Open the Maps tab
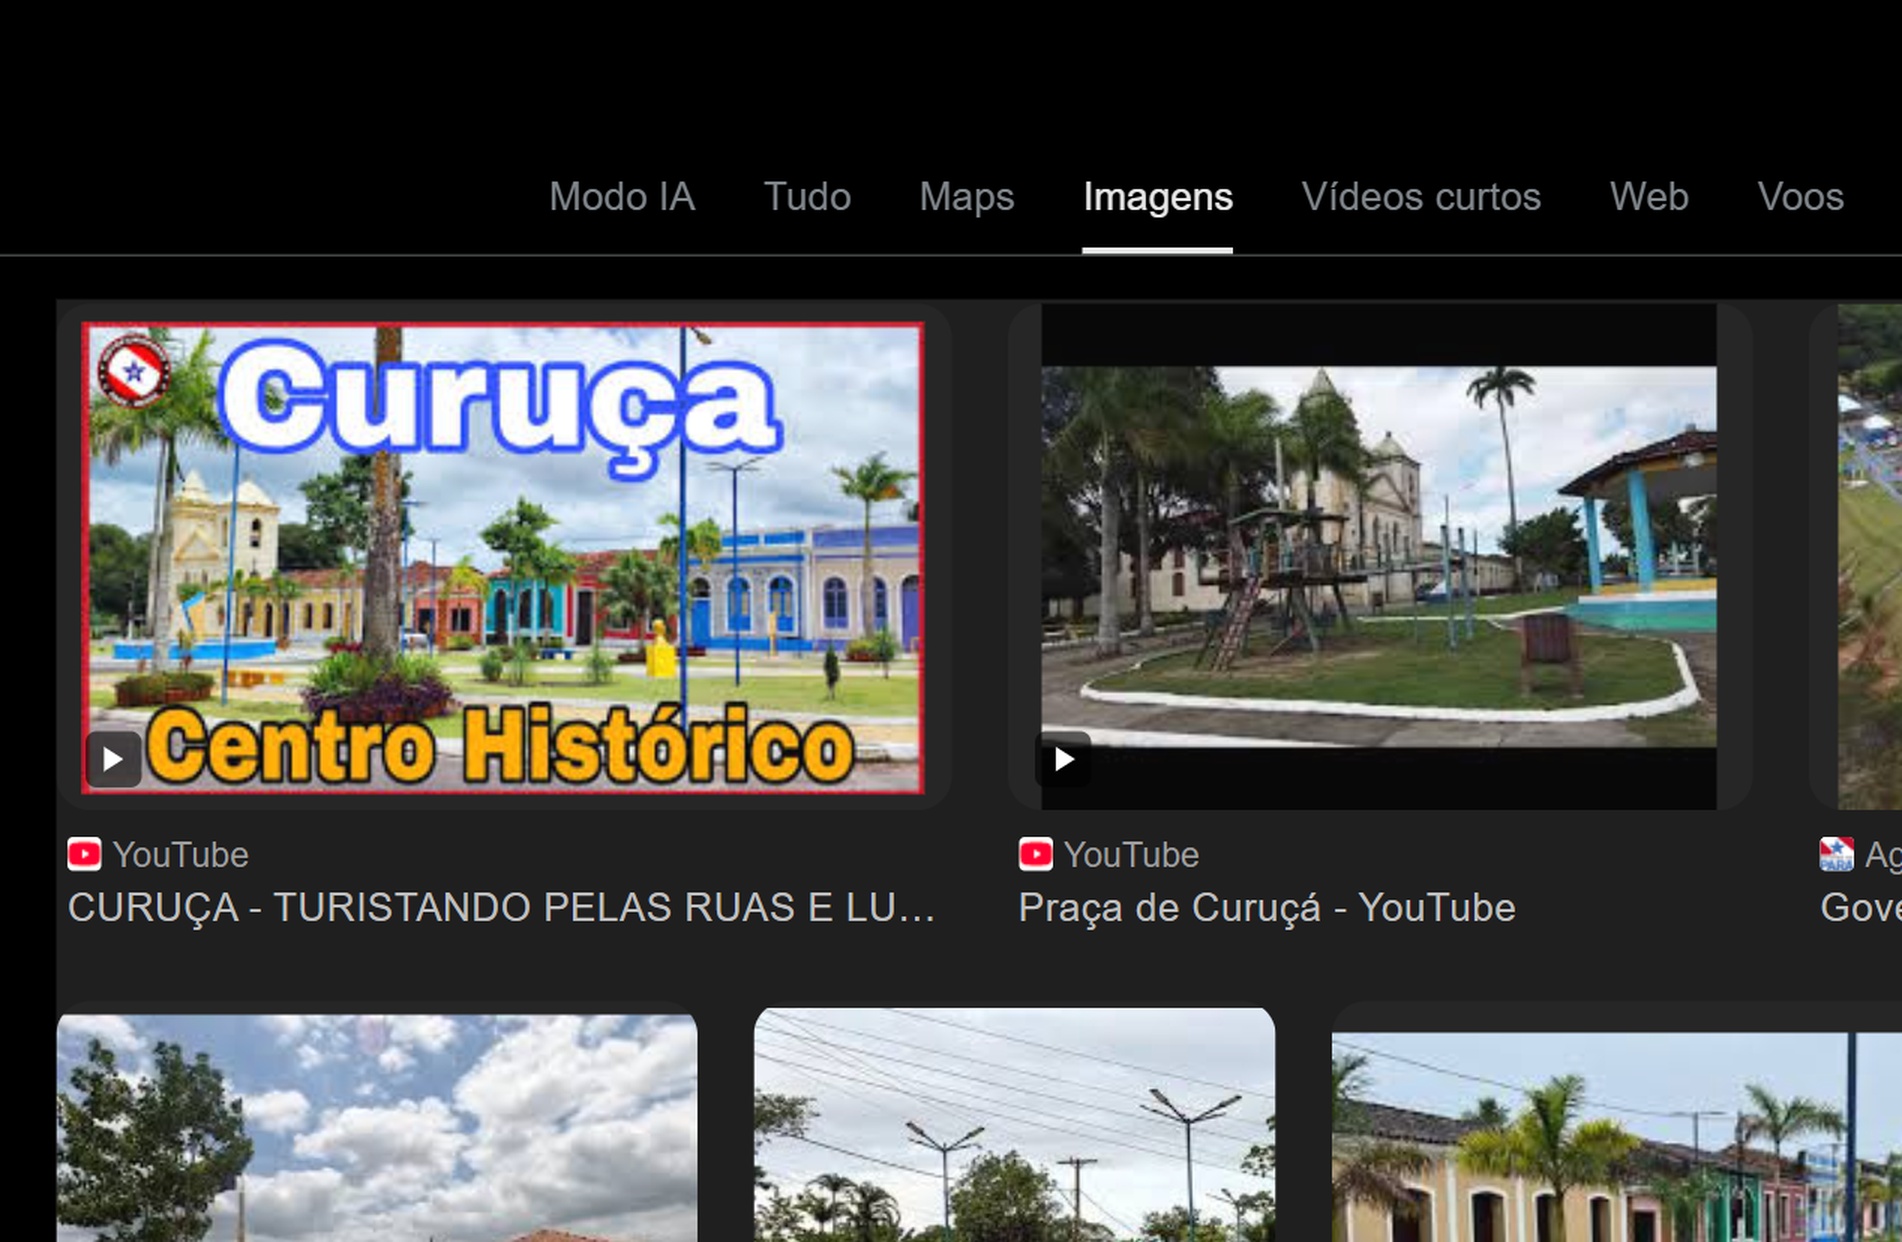Screen dimensions: 1902x1242 coord(966,197)
